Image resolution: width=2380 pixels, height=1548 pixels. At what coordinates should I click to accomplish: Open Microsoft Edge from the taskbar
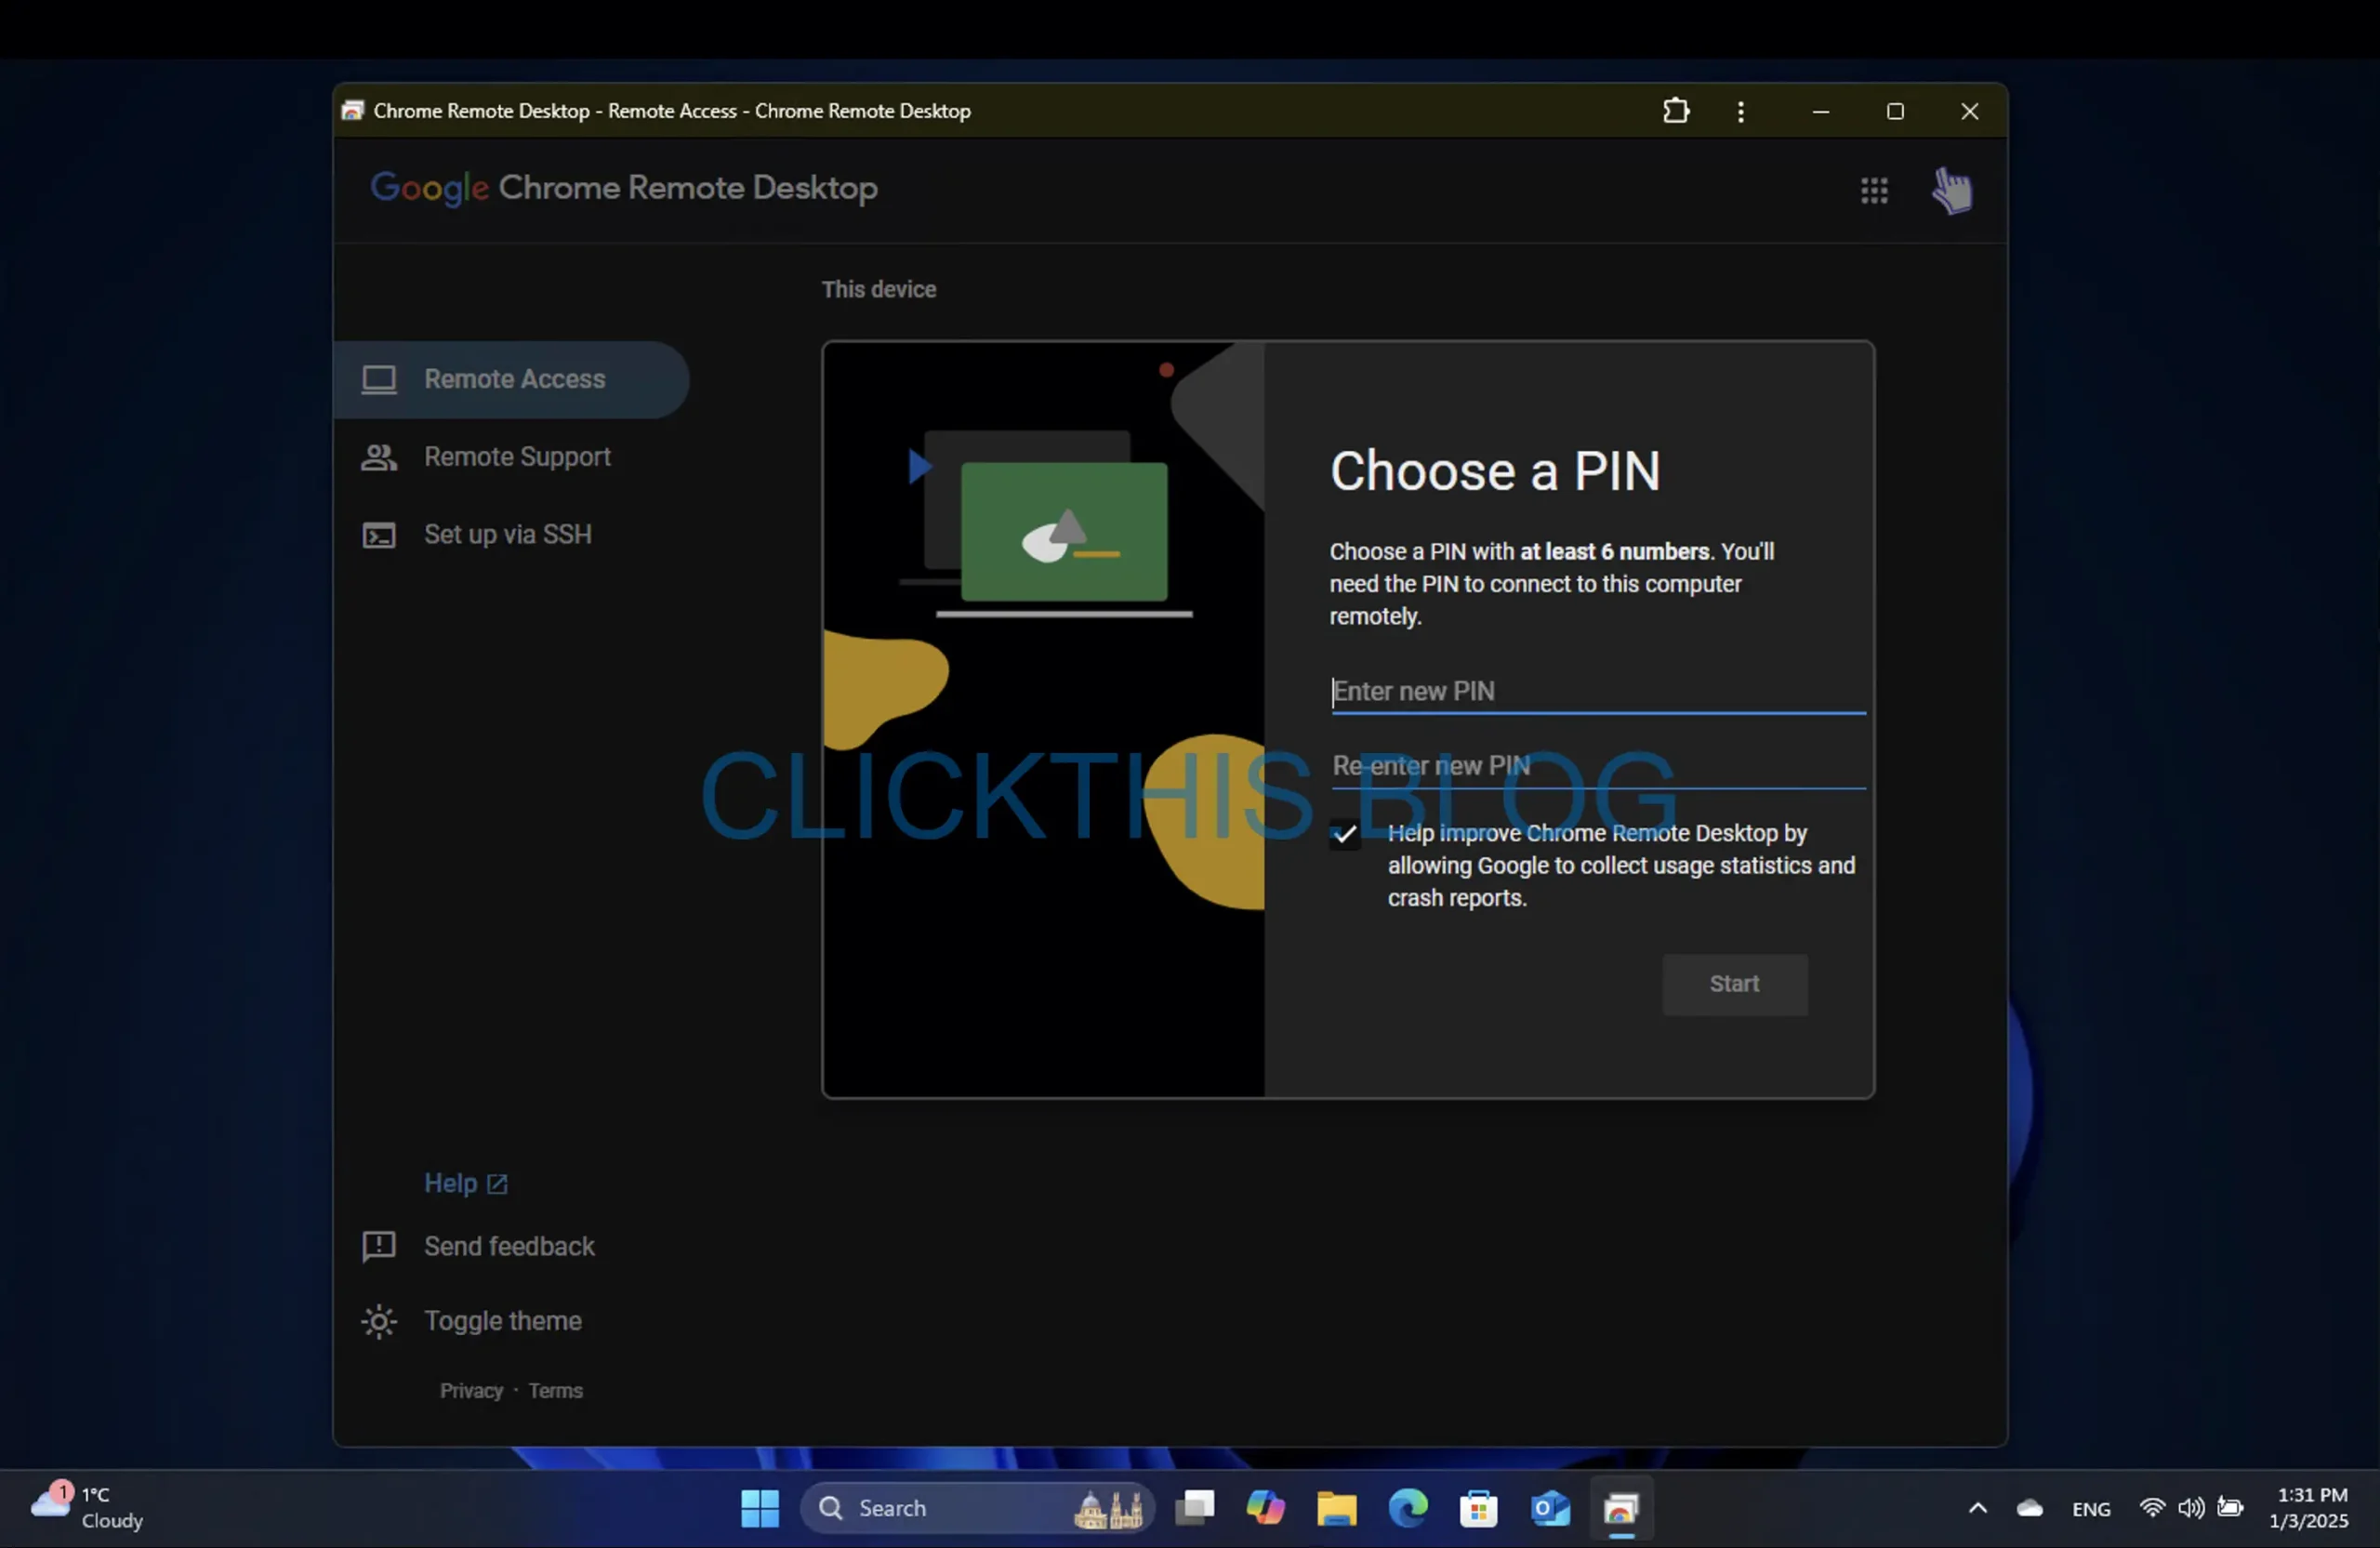point(1407,1509)
